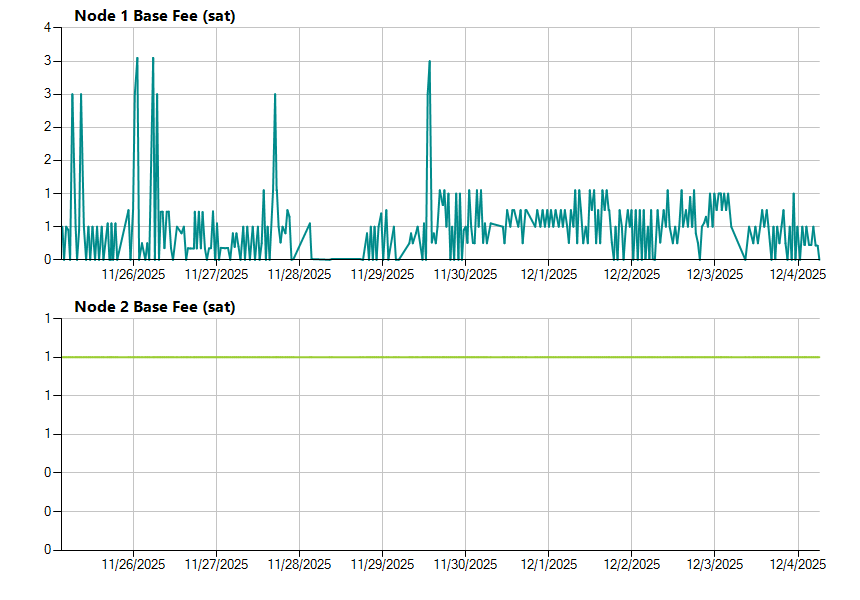Choose 11/30/2025 on the Node 1 chart axis
This screenshot has height=600, width=860.
click(466, 273)
